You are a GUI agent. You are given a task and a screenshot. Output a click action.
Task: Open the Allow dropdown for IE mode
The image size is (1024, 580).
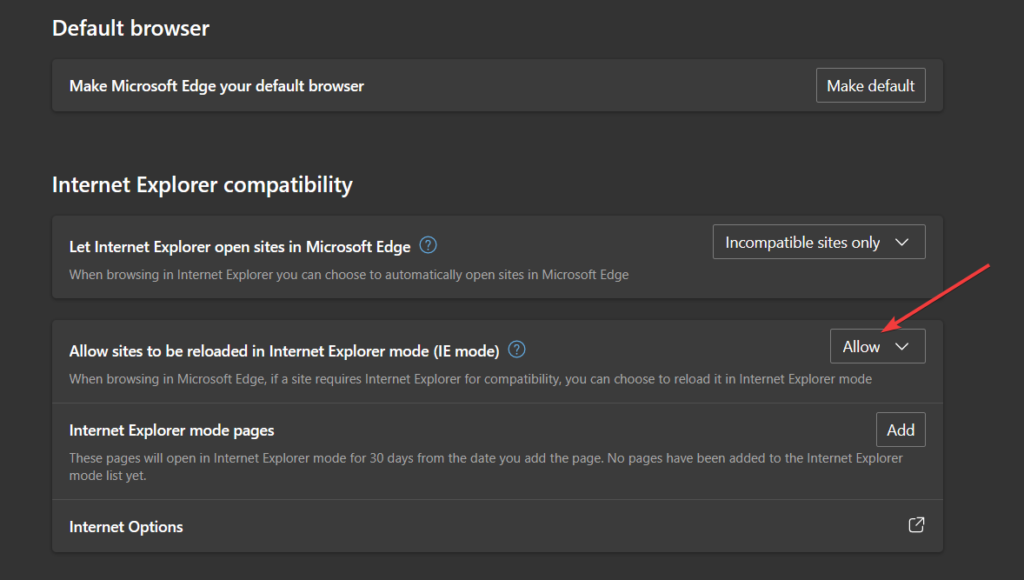pyautogui.click(x=878, y=347)
